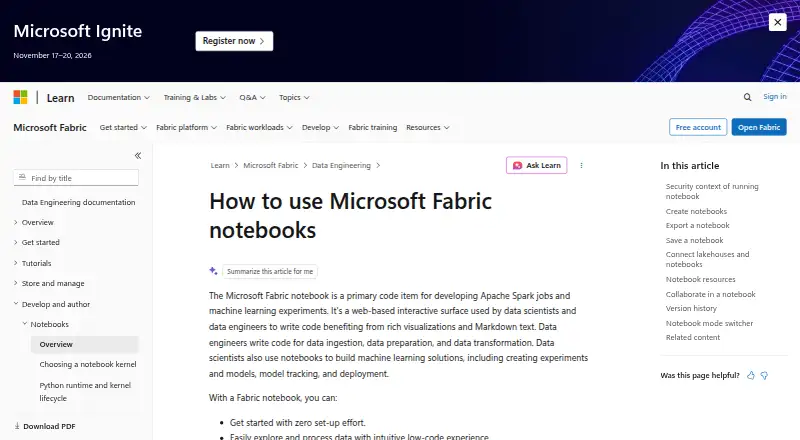Viewport: 800px width, 440px height.
Task: Open Python runtime and kernel lifecycle page
Action: tap(85, 392)
